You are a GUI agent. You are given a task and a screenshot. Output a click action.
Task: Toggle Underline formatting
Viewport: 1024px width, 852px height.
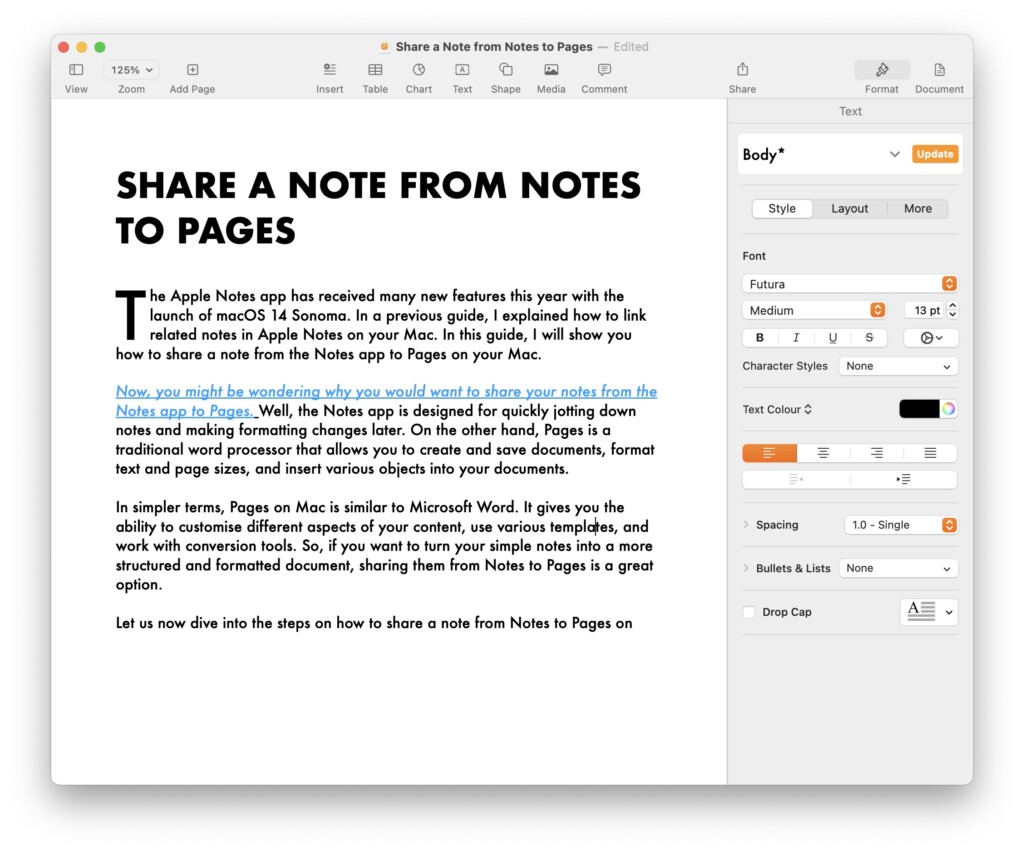pos(832,338)
